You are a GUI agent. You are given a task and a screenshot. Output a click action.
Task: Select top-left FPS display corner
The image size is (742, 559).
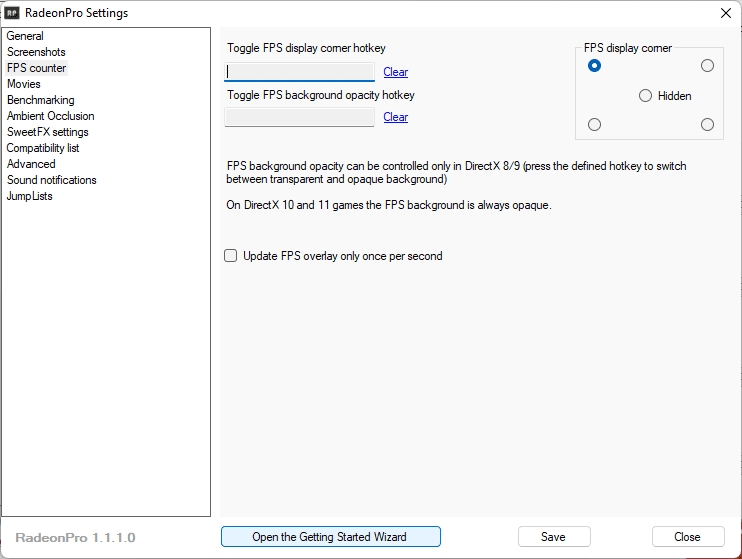coord(595,66)
